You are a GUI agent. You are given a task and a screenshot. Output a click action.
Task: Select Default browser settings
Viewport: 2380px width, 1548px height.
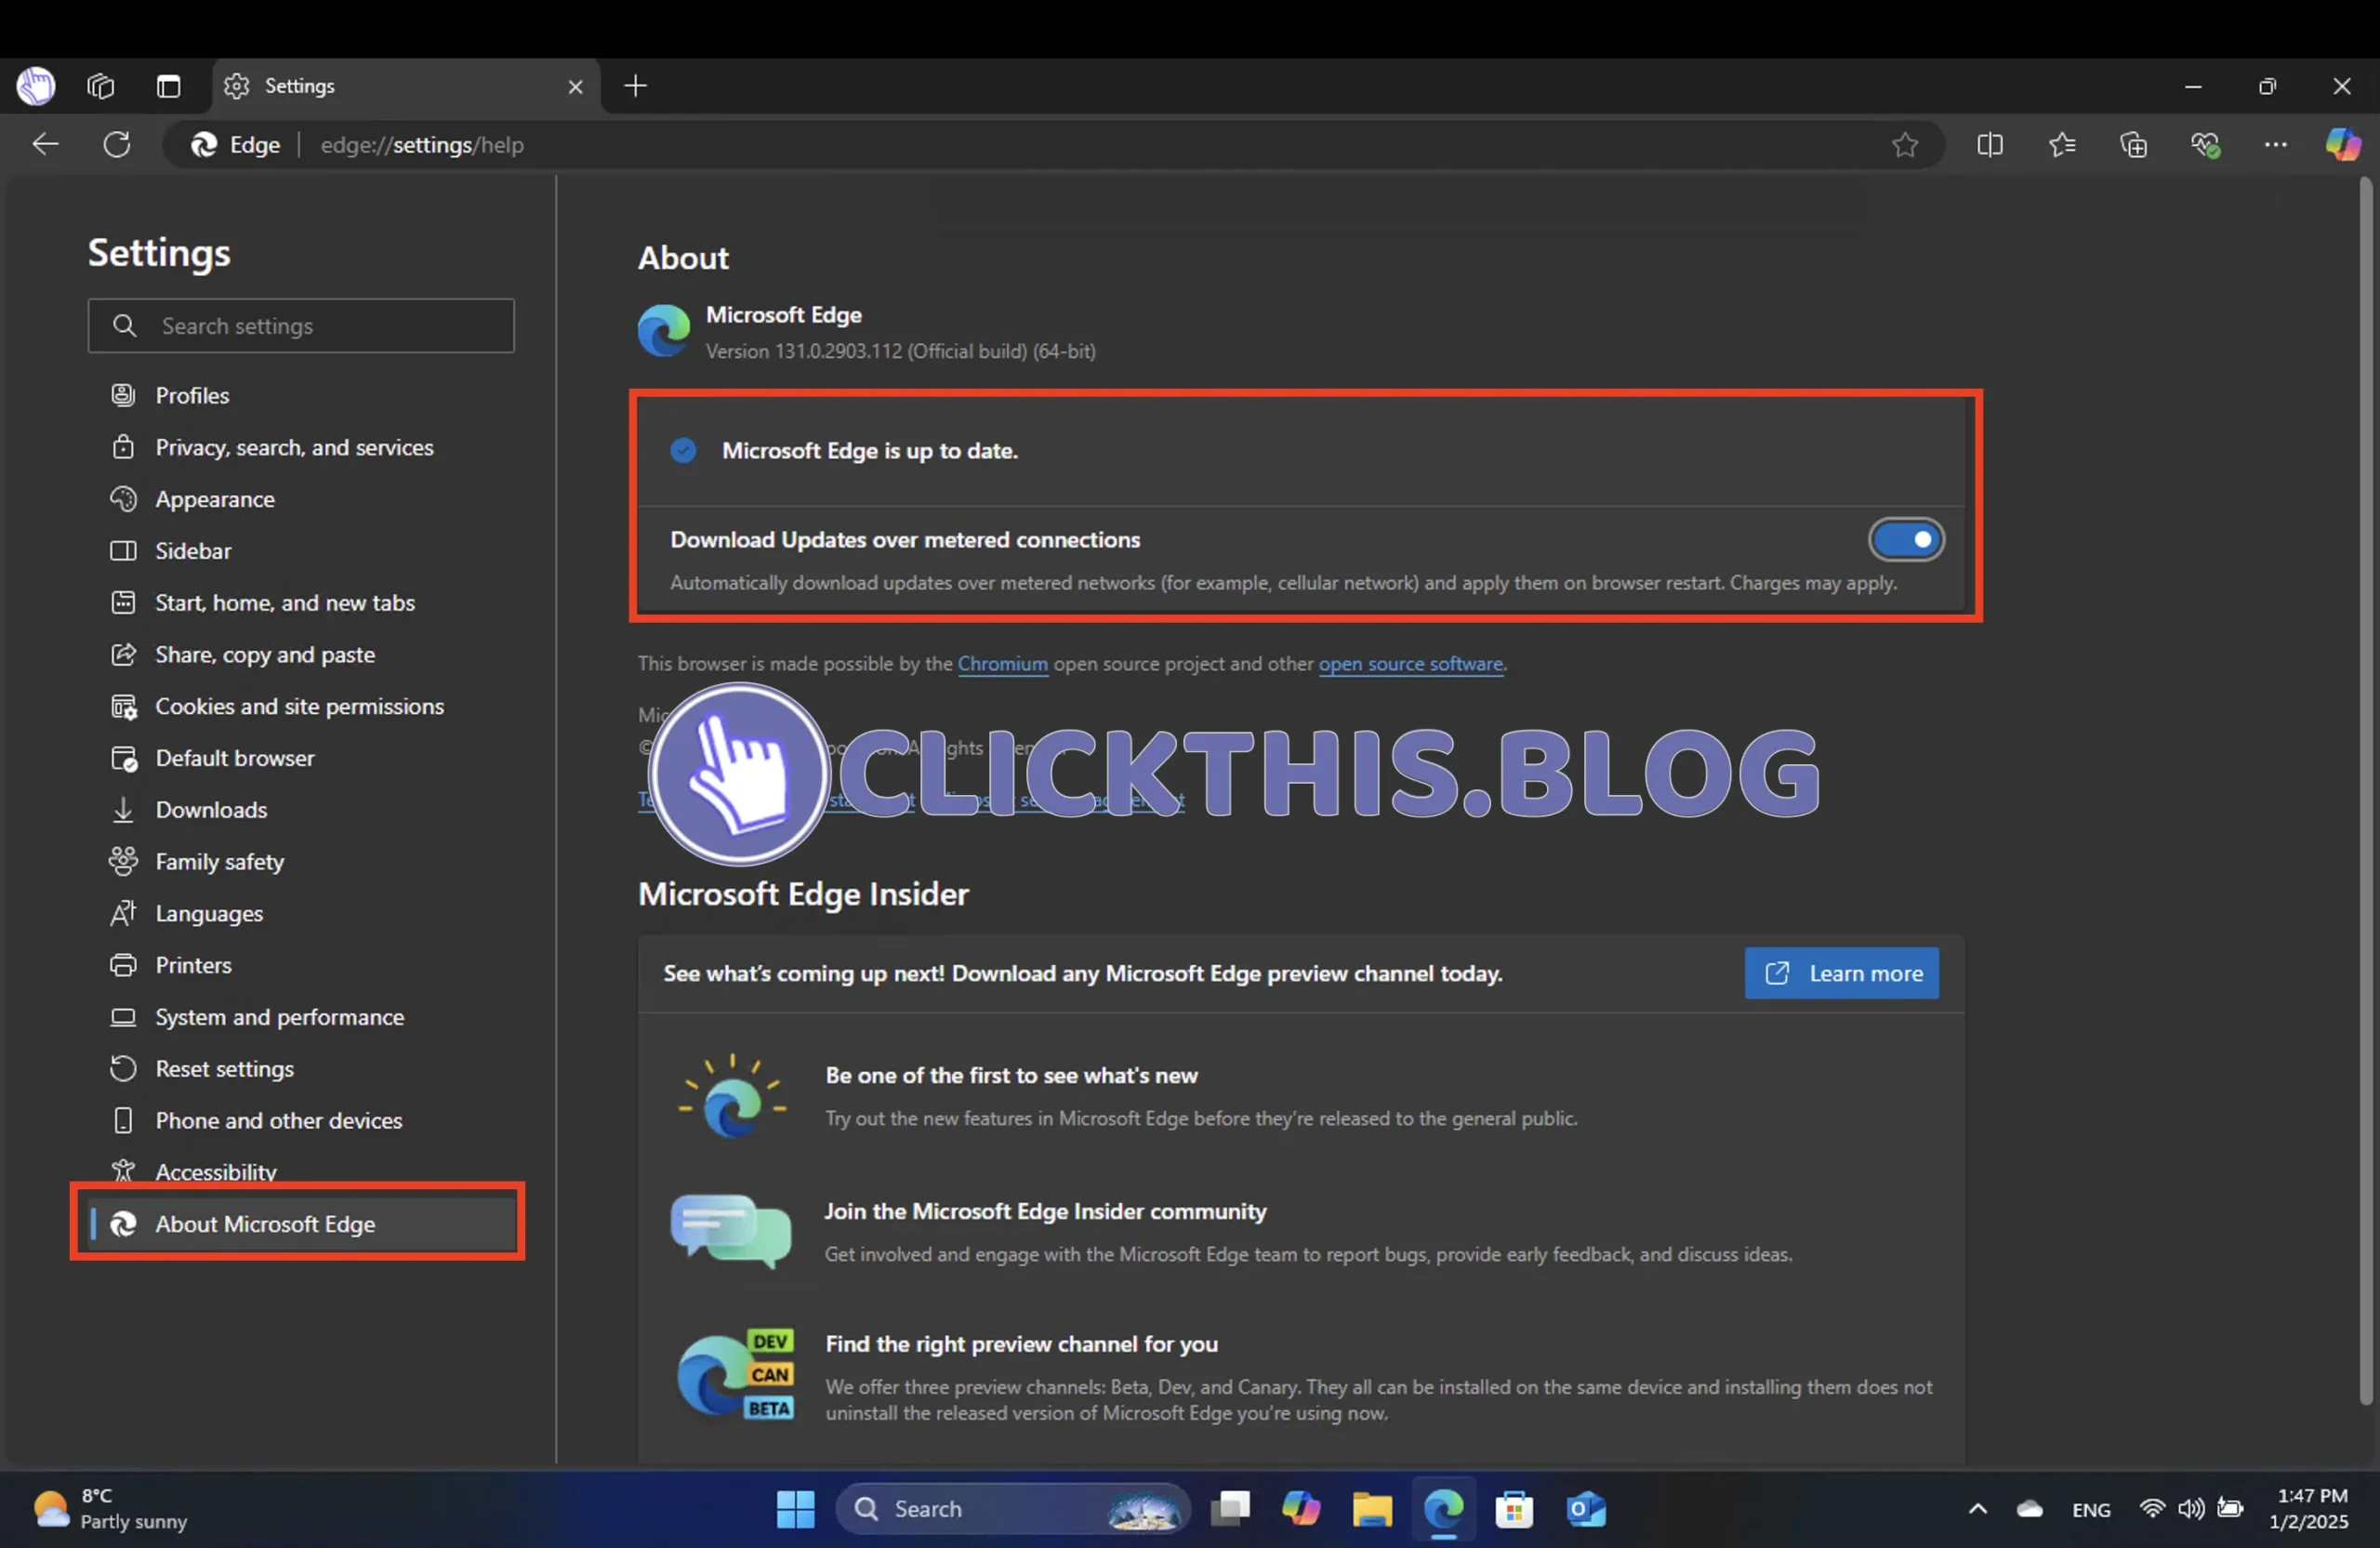(234, 758)
